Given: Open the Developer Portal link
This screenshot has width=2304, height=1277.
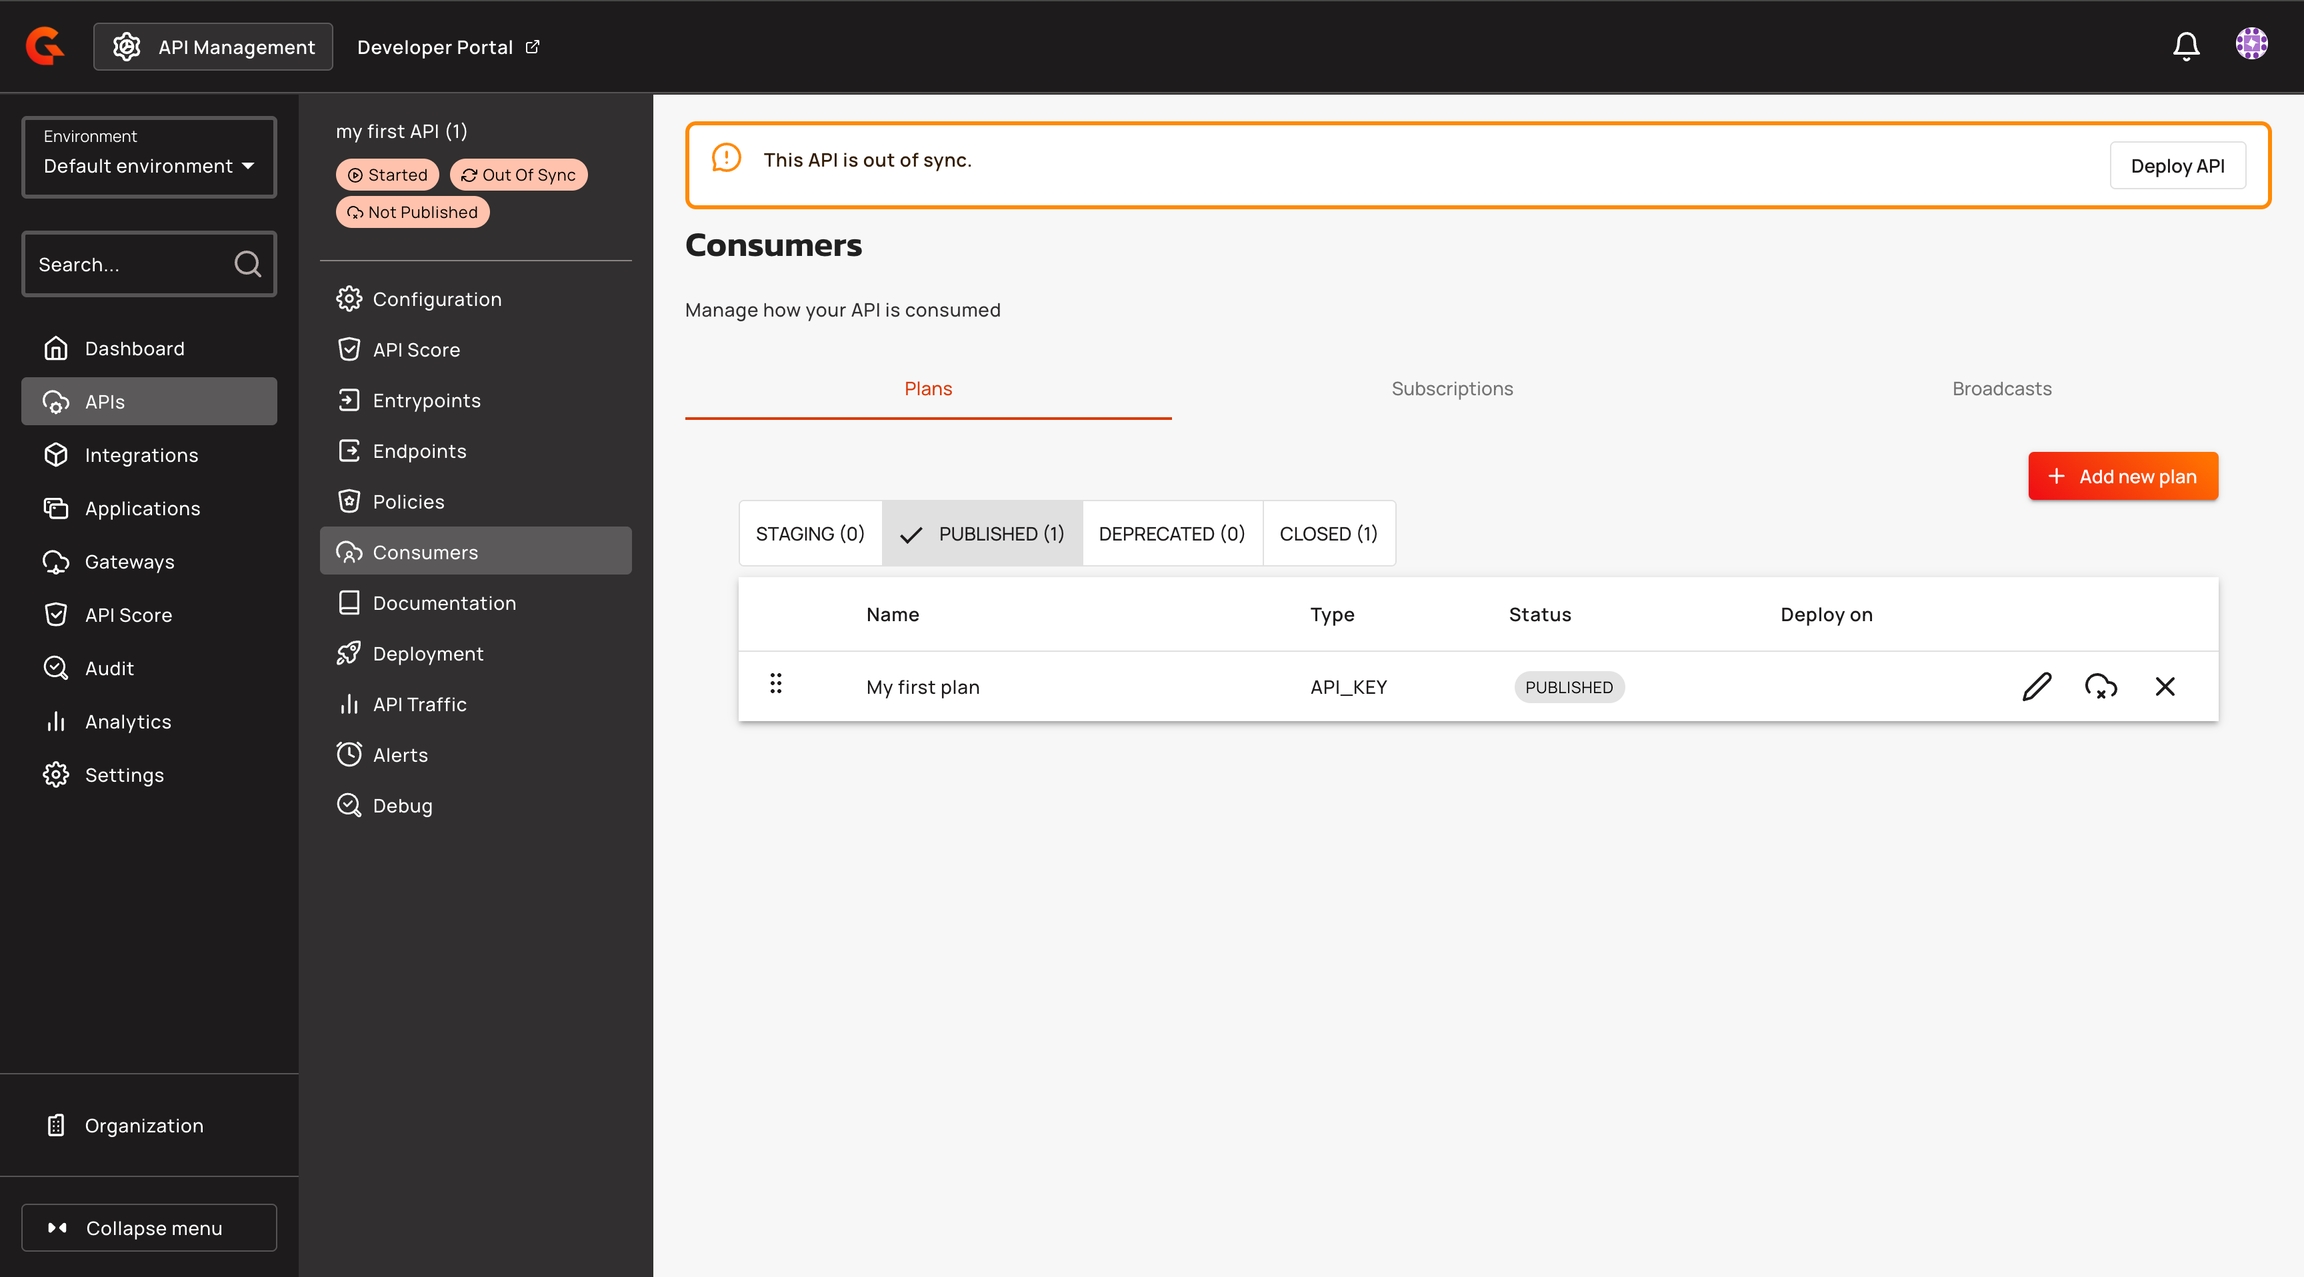Looking at the screenshot, I should click(x=448, y=47).
